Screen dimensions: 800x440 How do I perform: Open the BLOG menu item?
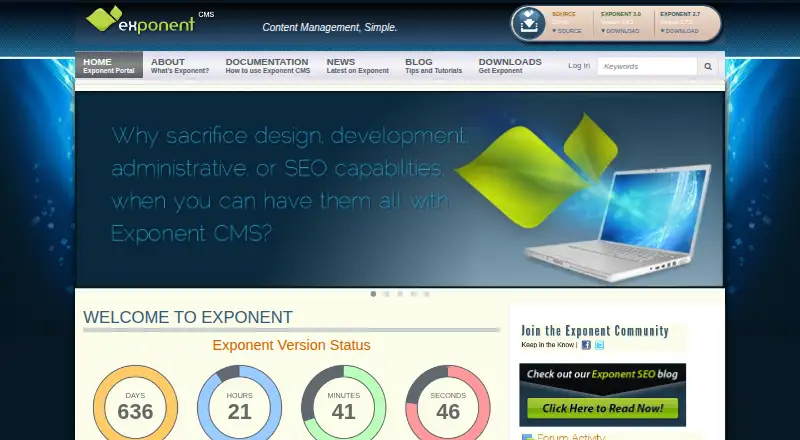[434, 65]
